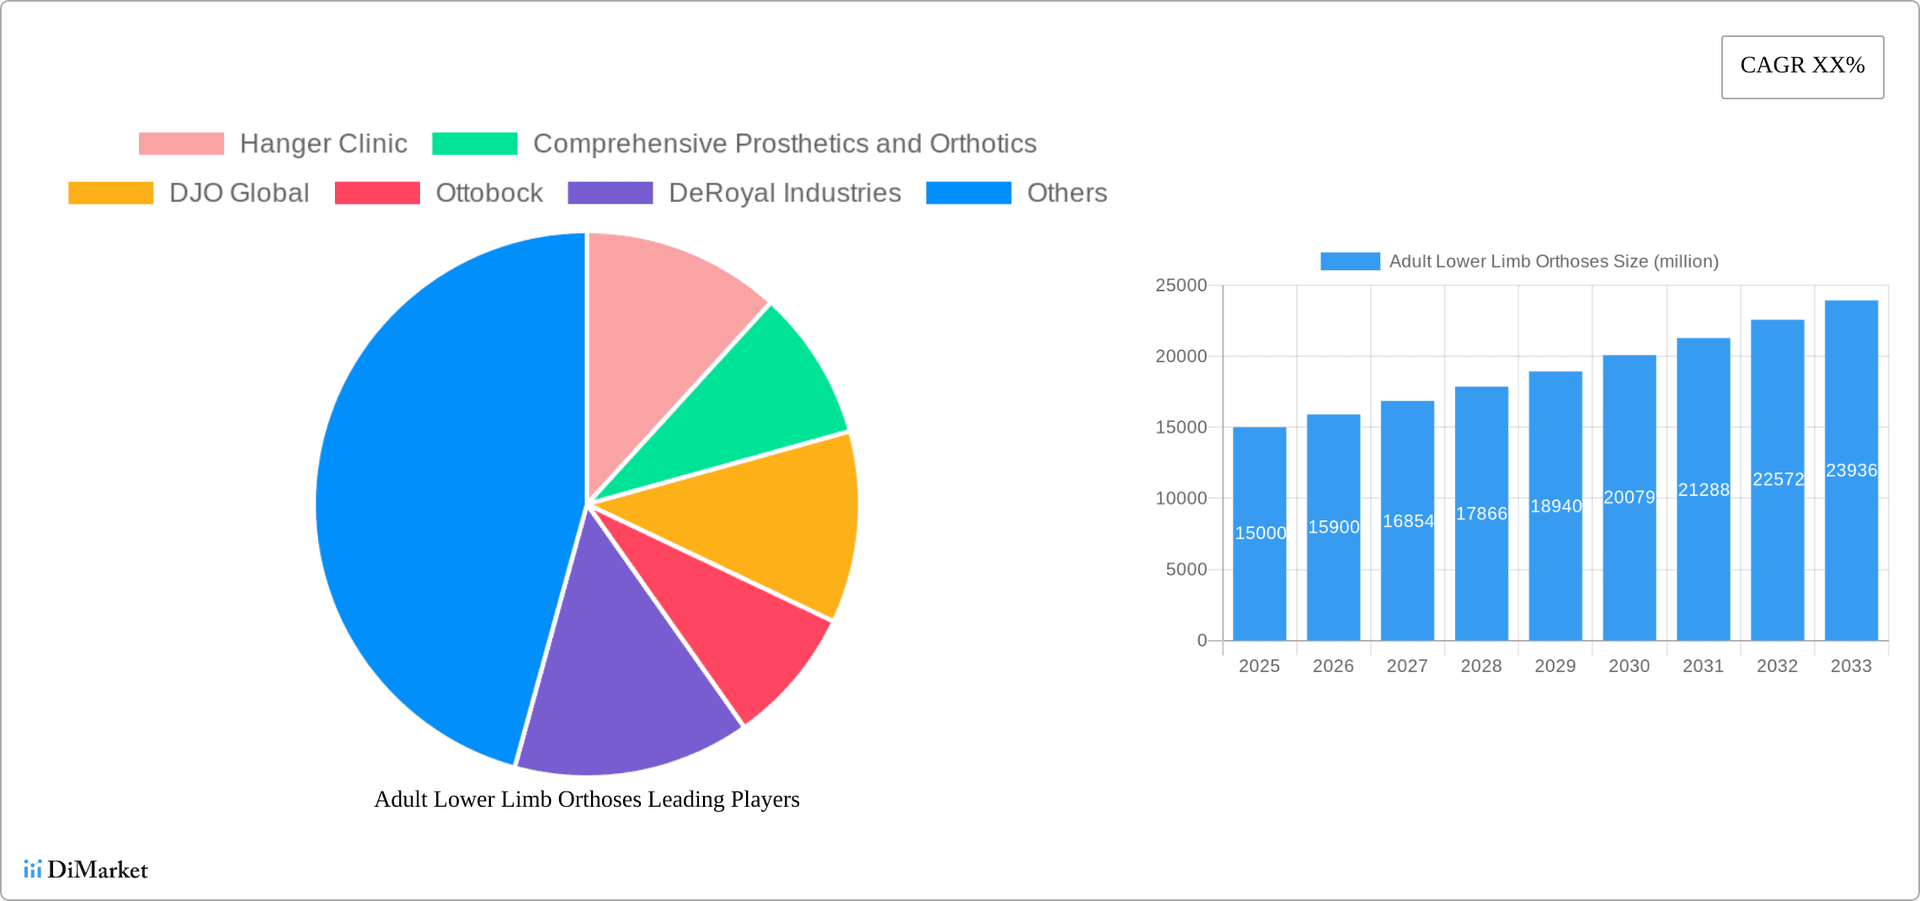Select the 2033 bar in the chart

pyautogui.click(x=1851, y=470)
